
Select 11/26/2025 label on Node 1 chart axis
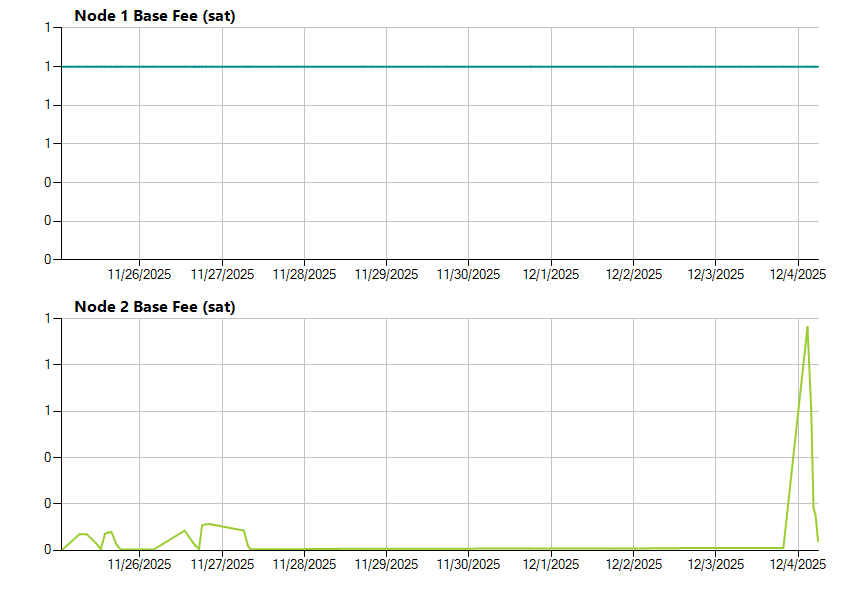tap(139, 273)
